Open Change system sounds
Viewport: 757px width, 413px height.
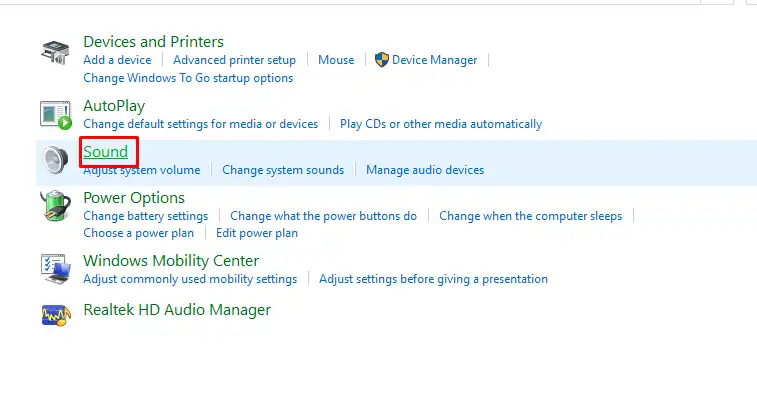click(283, 170)
